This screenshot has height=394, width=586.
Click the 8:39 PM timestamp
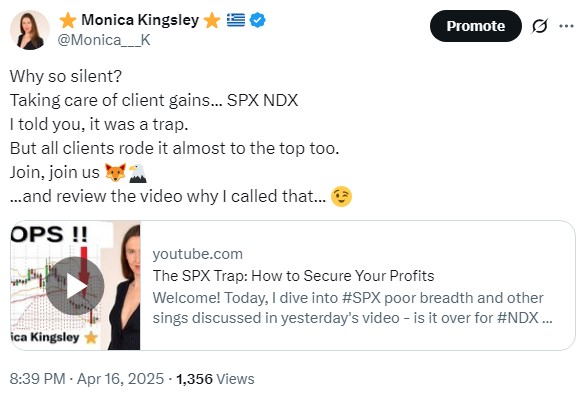pyautogui.click(x=37, y=379)
